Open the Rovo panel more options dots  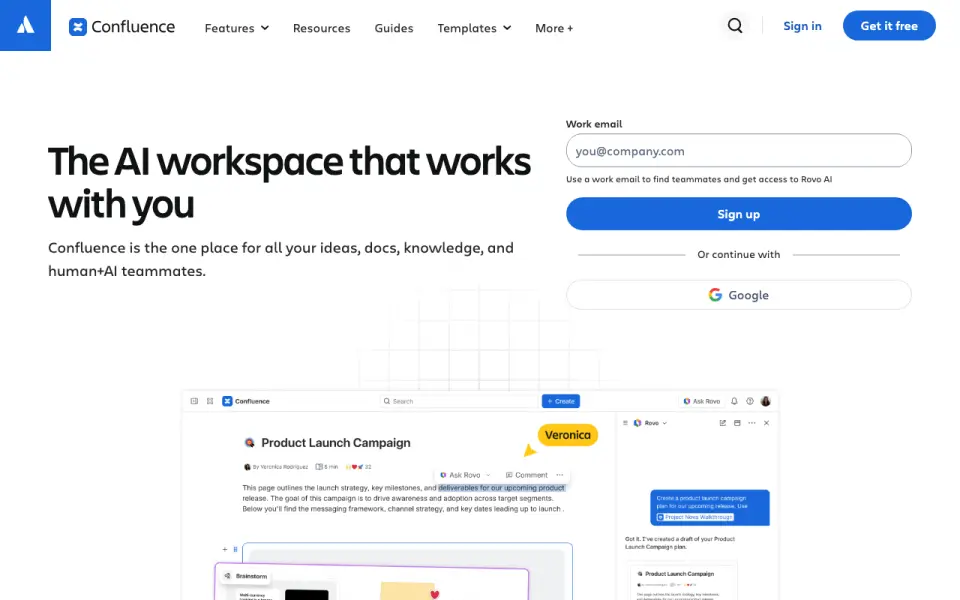pyautogui.click(x=752, y=423)
